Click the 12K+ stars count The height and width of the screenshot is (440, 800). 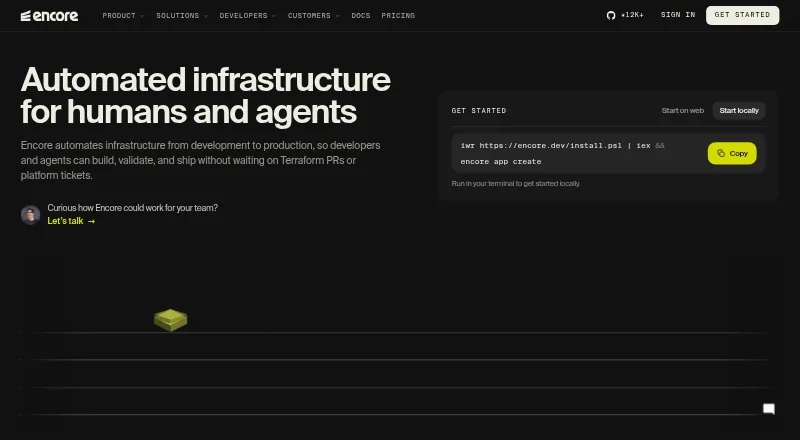click(x=632, y=15)
